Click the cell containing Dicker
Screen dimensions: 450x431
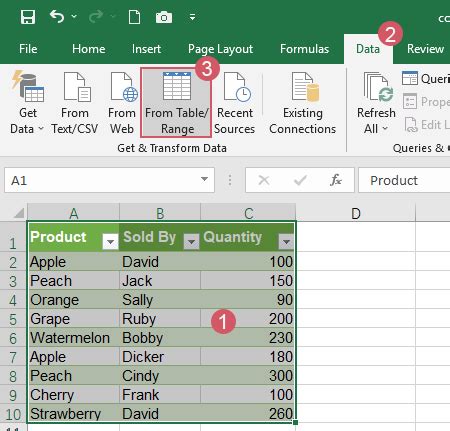pyautogui.click(x=160, y=357)
